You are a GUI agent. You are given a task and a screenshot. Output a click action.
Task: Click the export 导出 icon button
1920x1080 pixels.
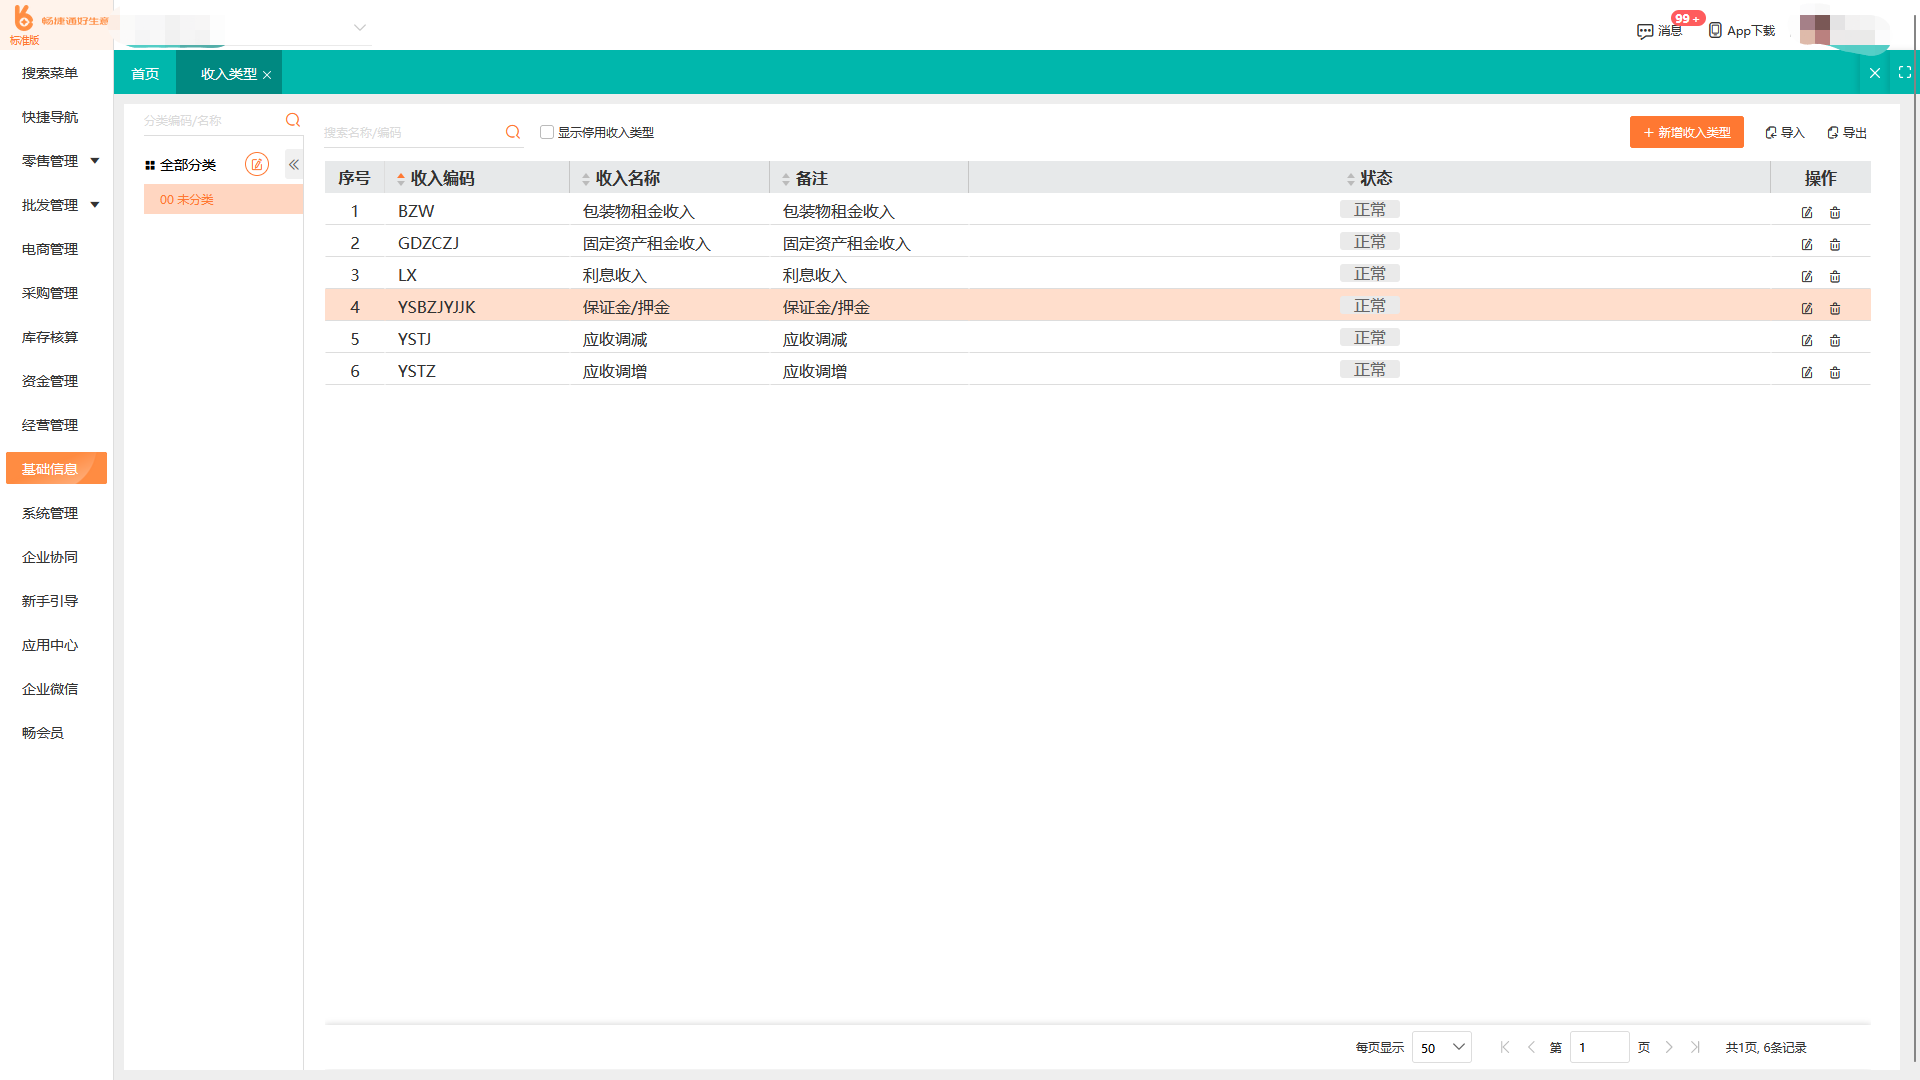click(x=1847, y=131)
